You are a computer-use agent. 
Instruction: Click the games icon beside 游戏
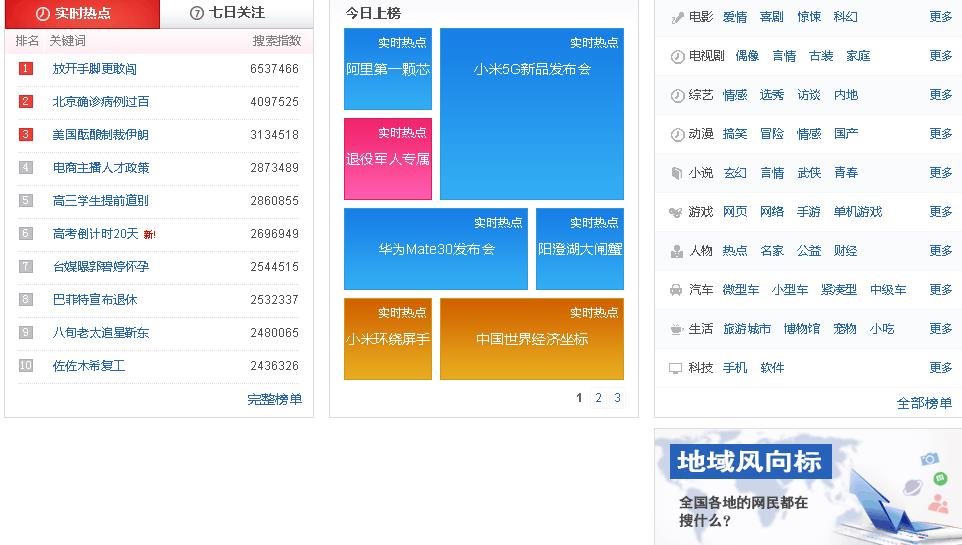click(677, 212)
